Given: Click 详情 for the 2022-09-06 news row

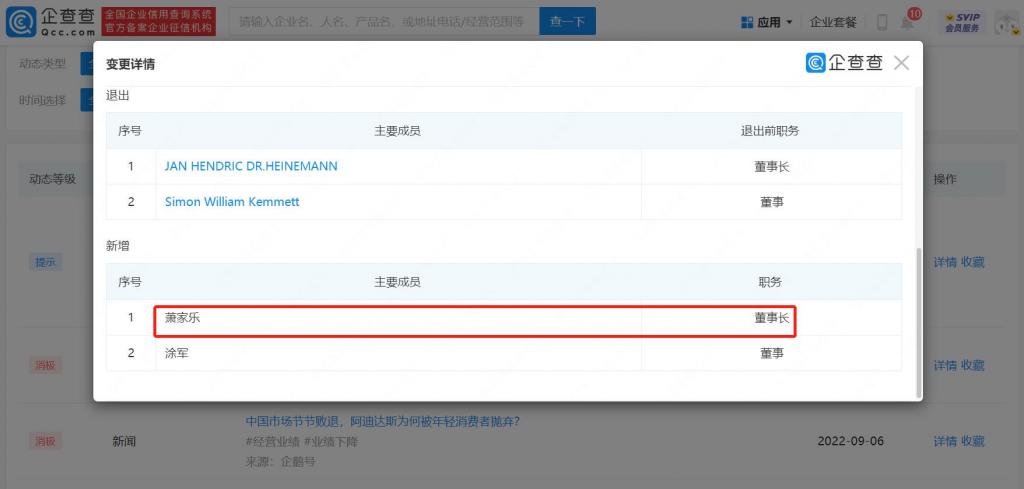Looking at the screenshot, I should coord(945,441).
